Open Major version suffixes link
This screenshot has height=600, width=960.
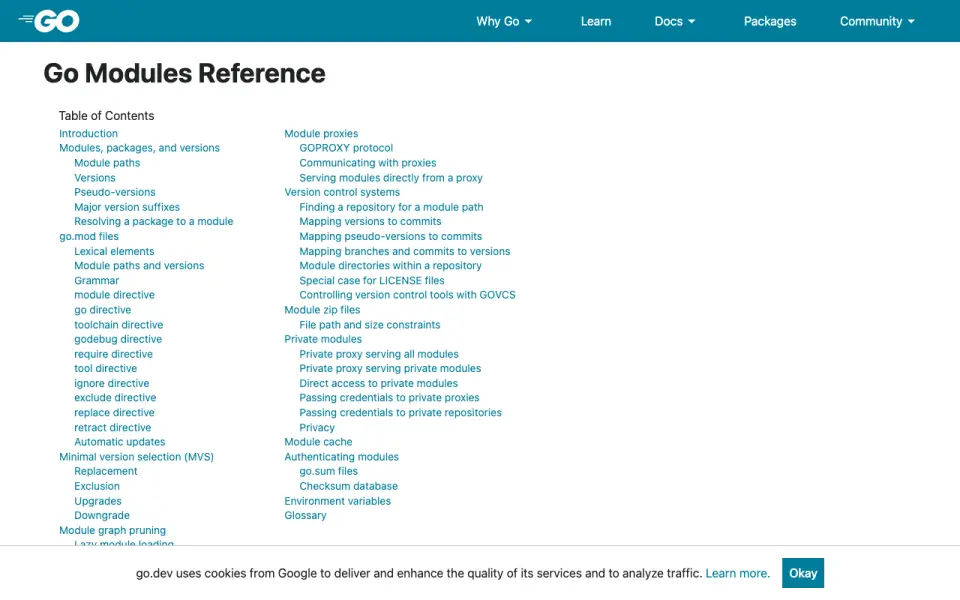tap(127, 207)
